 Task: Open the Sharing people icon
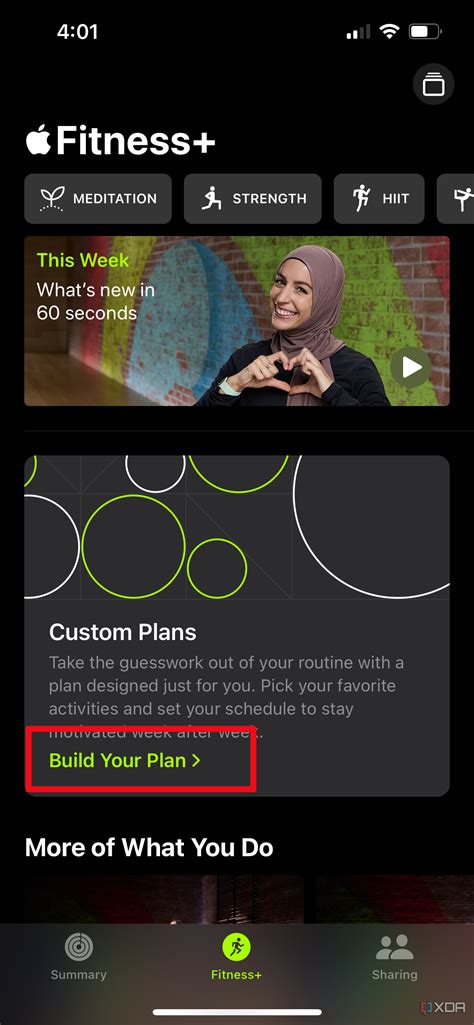(394, 947)
